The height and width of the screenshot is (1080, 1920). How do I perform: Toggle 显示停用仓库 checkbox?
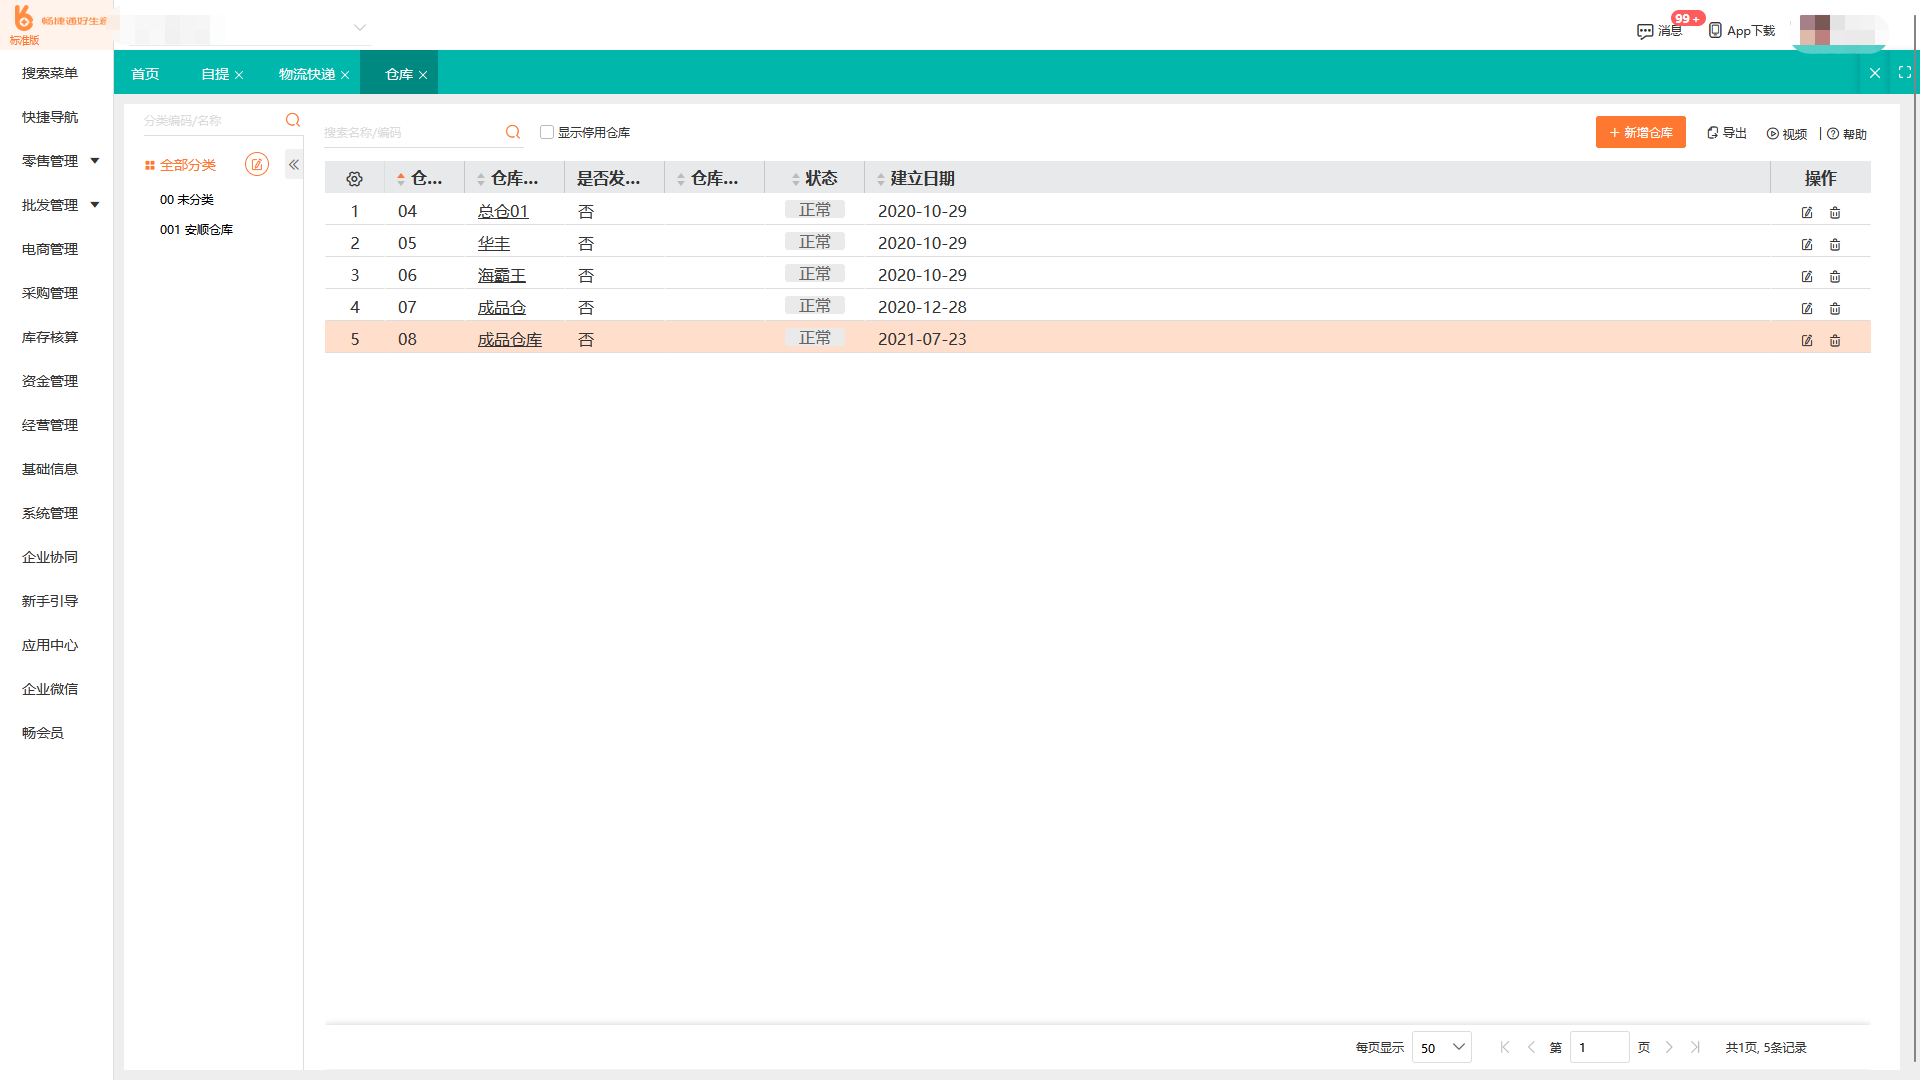(x=546, y=132)
